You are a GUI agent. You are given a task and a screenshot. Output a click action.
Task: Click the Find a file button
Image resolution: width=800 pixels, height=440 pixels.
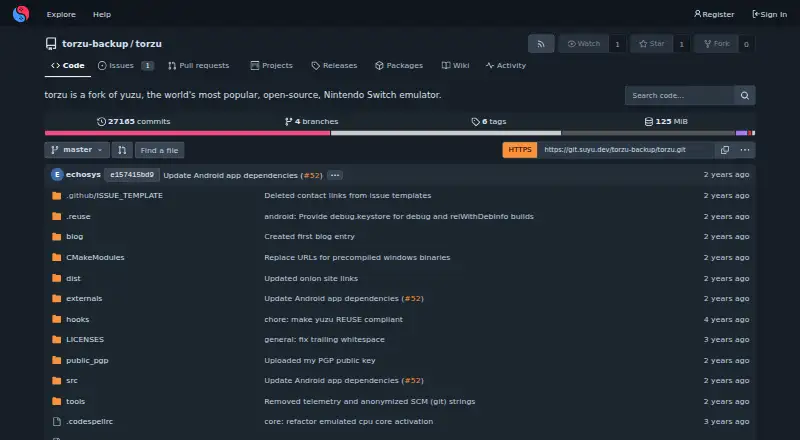(x=160, y=150)
